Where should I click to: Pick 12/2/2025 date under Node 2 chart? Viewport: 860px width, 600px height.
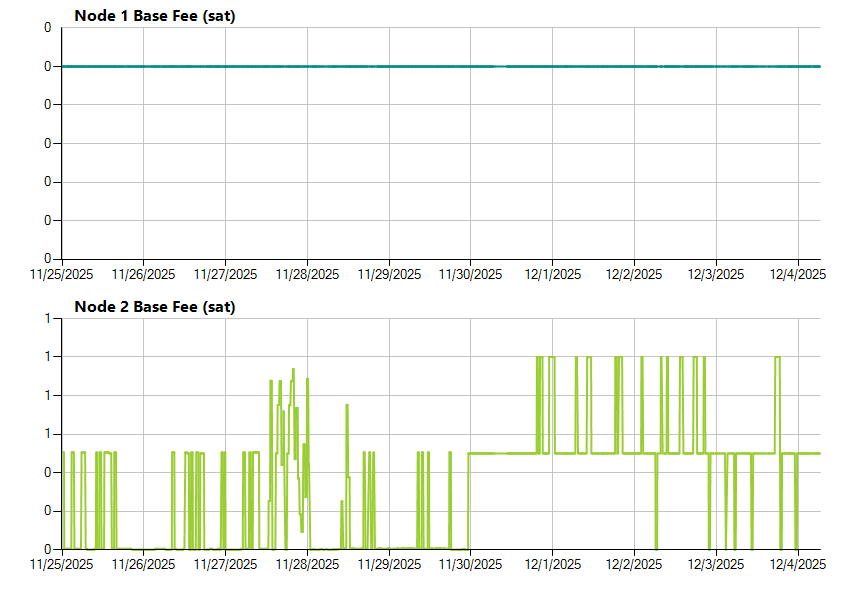pyautogui.click(x=635, y=565)
